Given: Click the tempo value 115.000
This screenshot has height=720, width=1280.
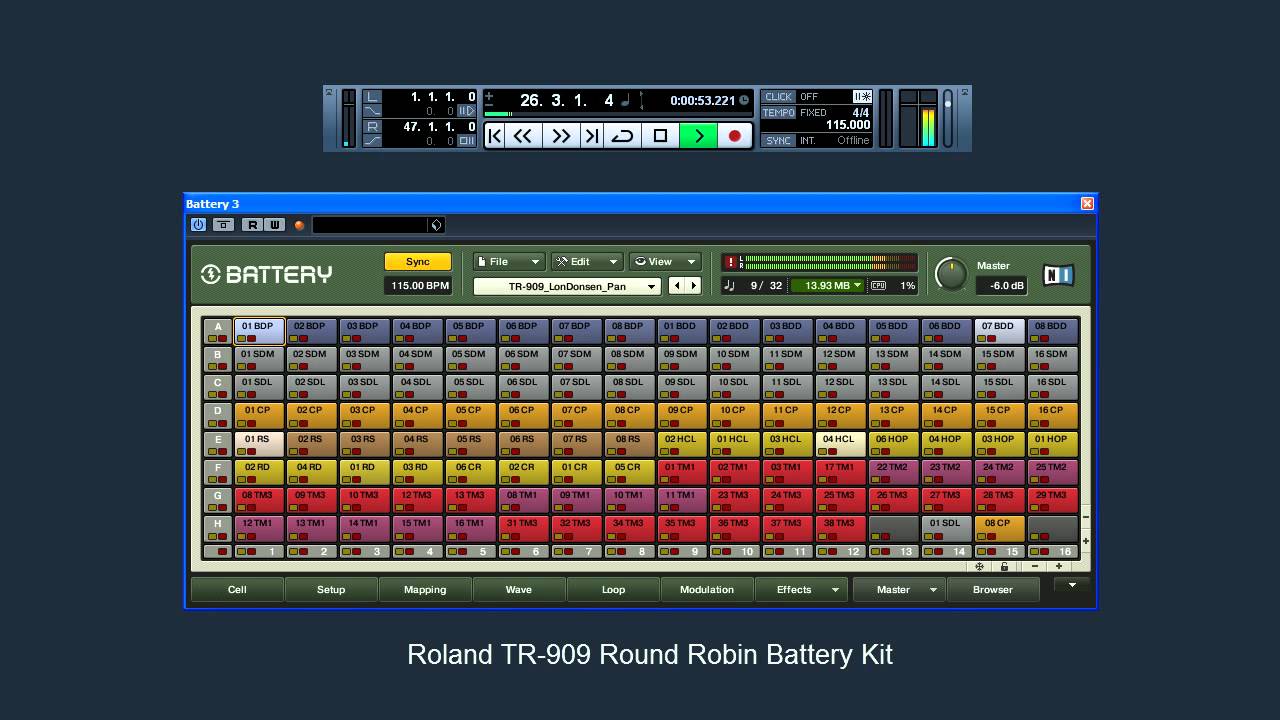Looking at the screenshot, I should coord(848,126).
